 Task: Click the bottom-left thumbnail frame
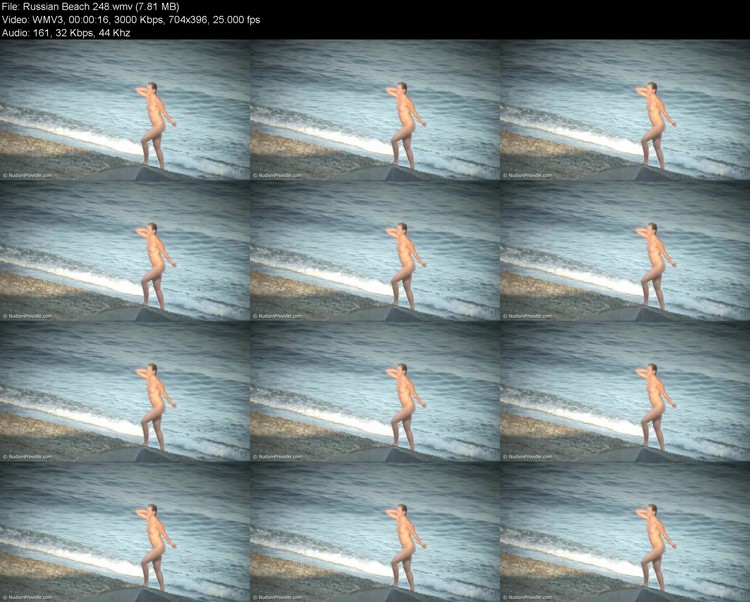[124, 532]
